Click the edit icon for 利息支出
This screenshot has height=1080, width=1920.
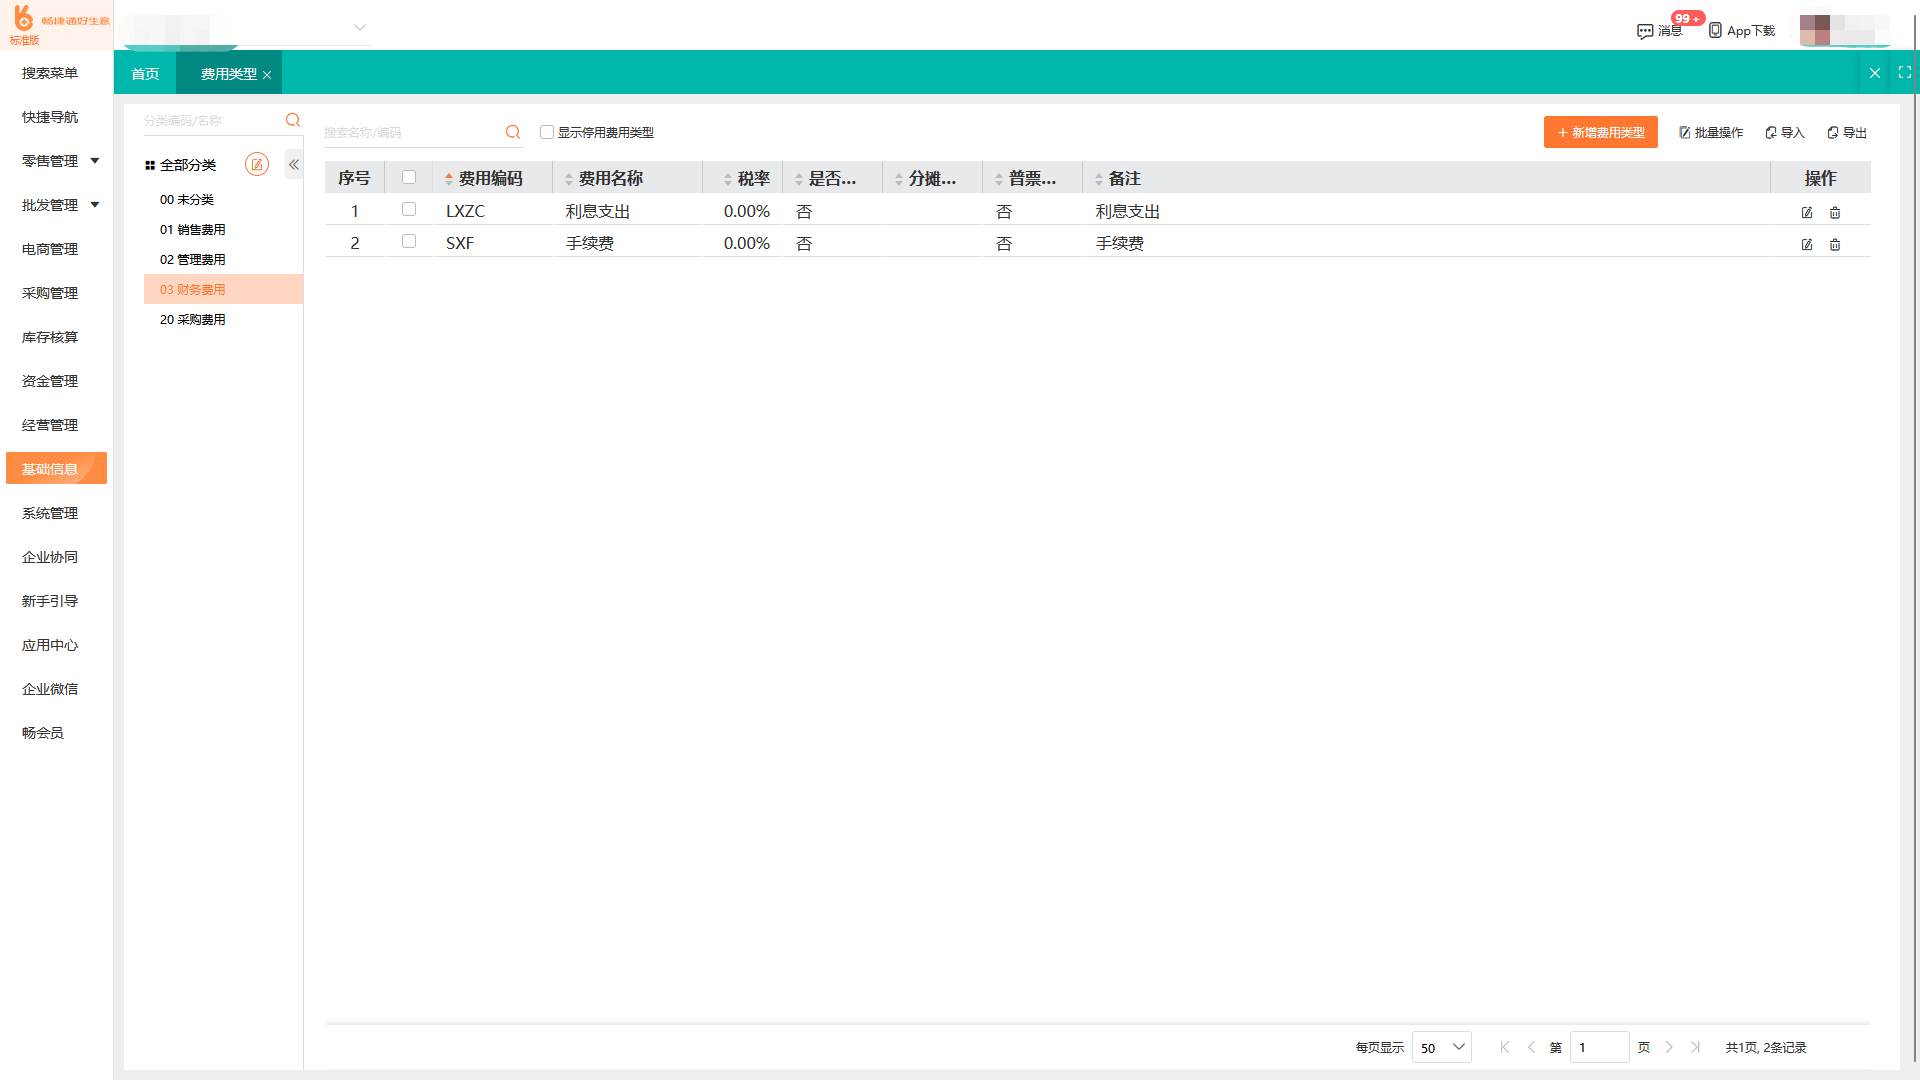point(1807,211)
